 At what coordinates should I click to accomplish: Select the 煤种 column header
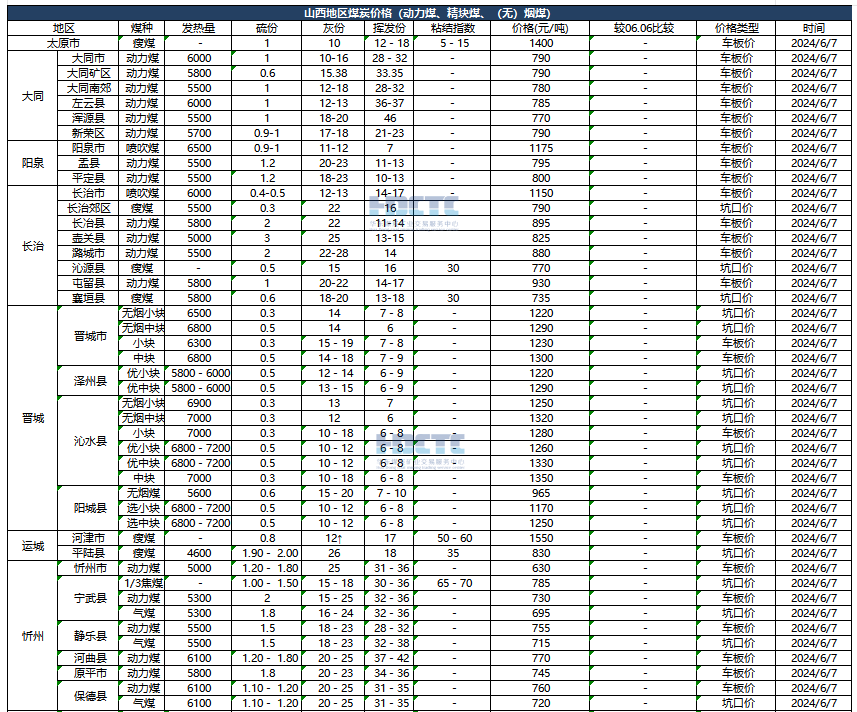tap(143, 29)
